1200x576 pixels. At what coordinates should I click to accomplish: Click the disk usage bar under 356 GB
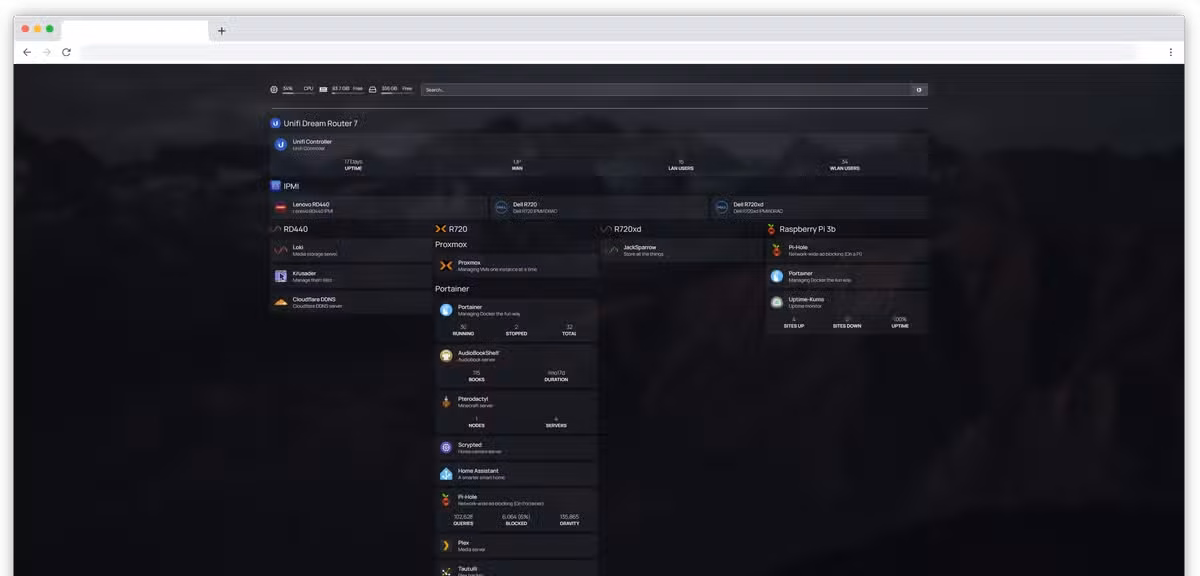tap(396, 94)
